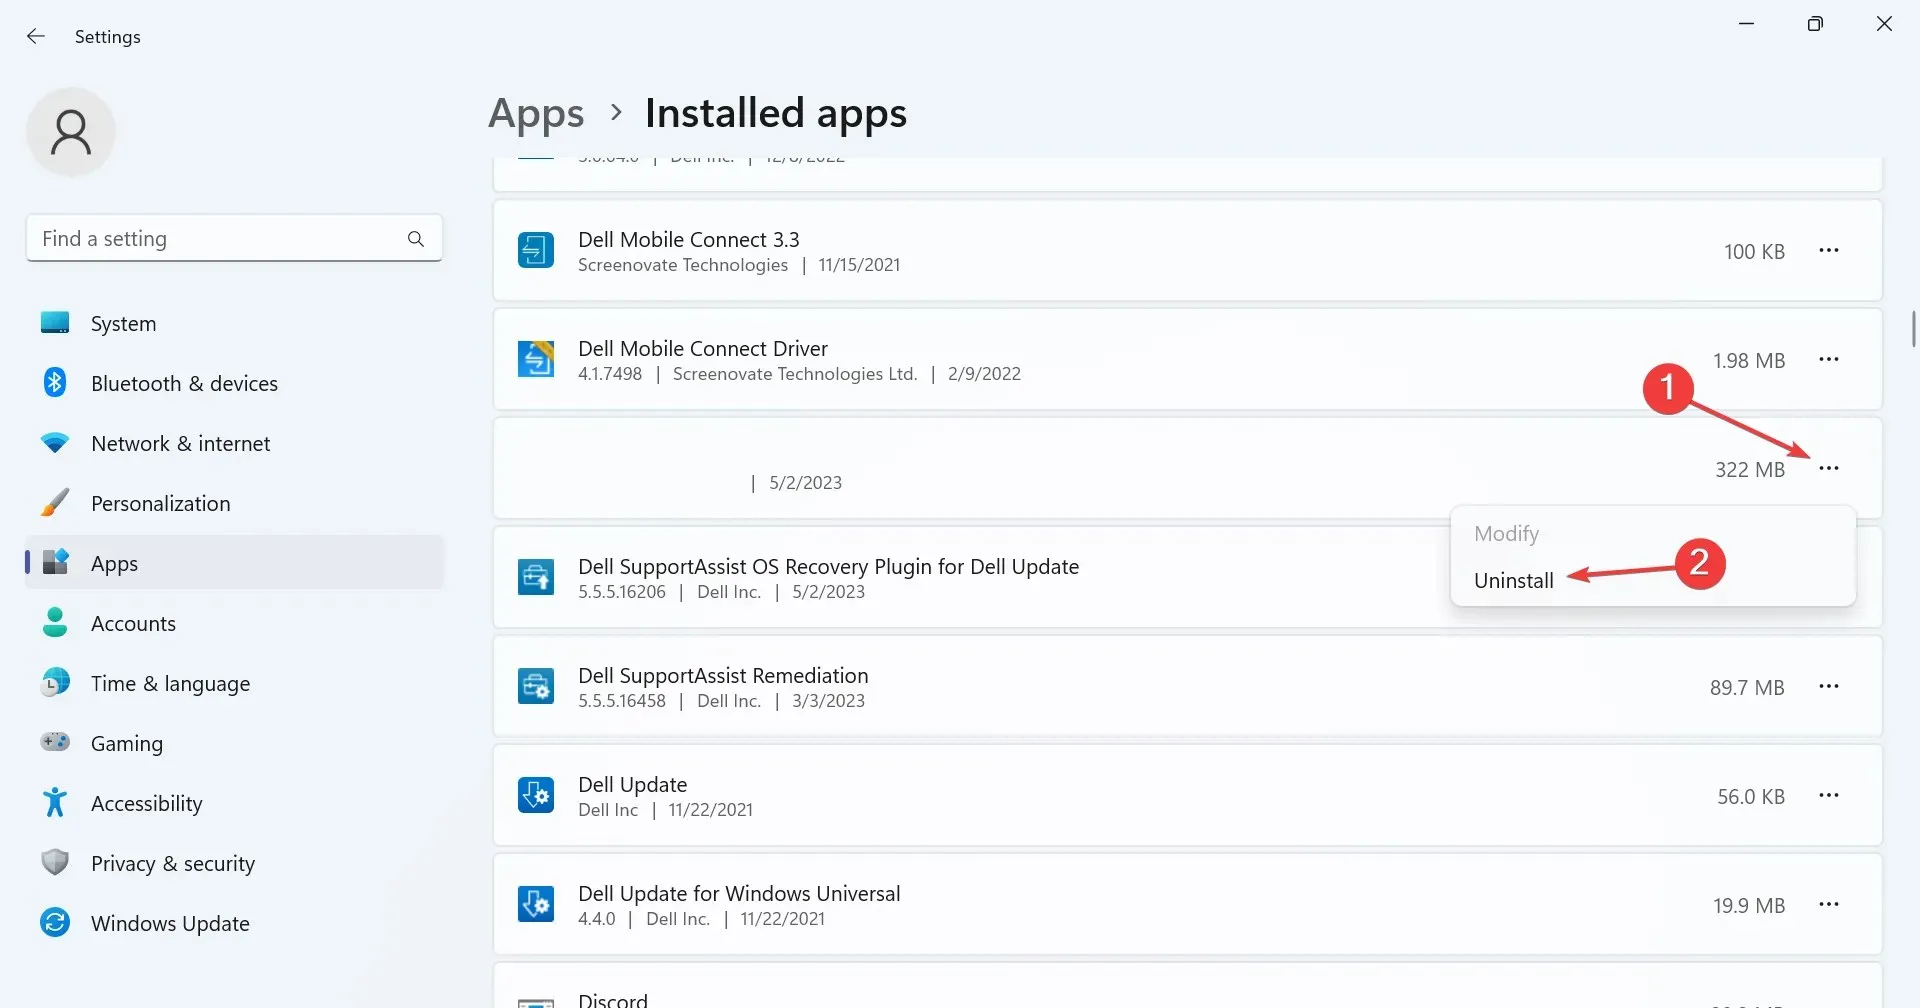
Task: Choose Uninstall from the context menu
Action: coord(1513,580)
